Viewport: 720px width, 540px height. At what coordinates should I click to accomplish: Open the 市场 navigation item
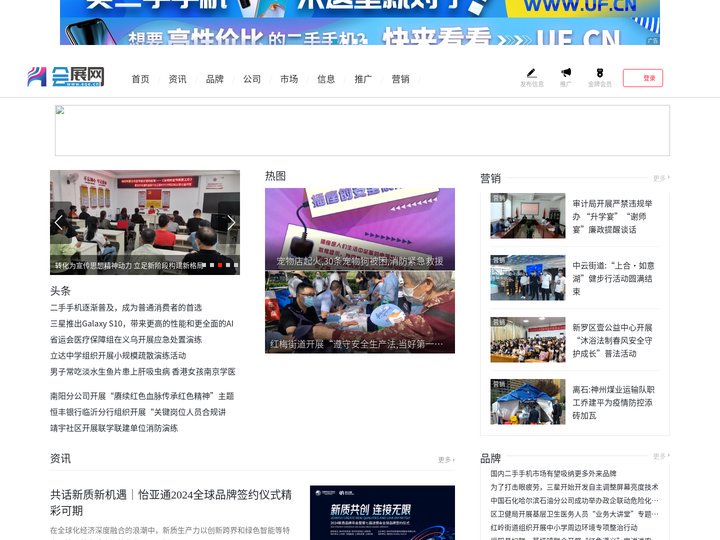pyautogui.click(x=289, y=79)
